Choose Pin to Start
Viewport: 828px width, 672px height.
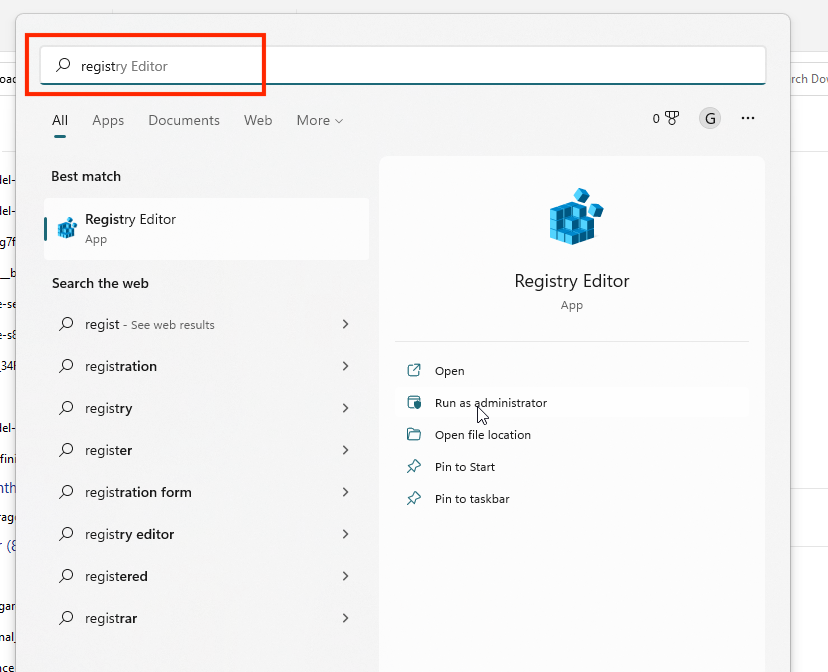pos(572,467)
